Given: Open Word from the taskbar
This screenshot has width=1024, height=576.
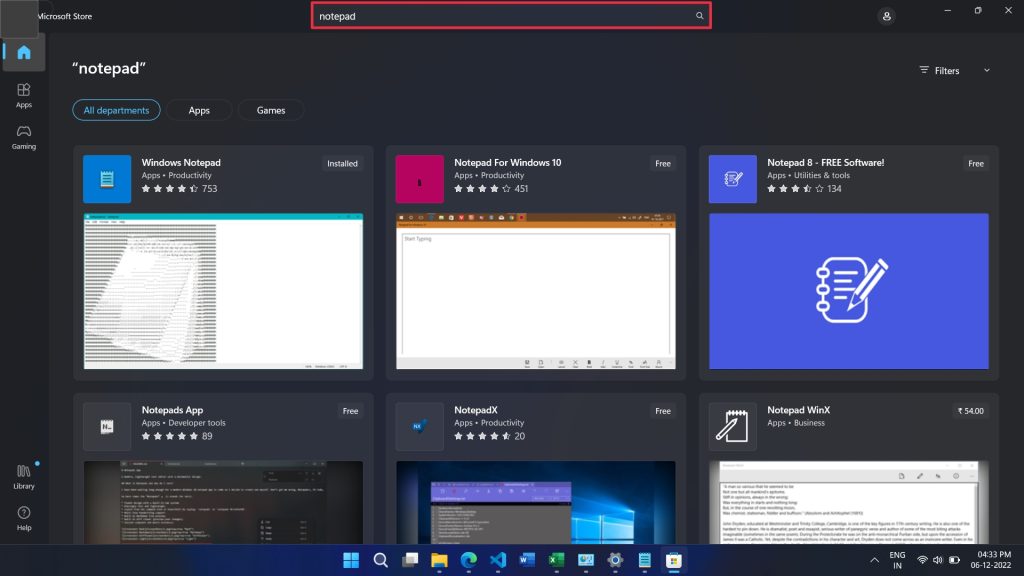Looking at the screenshot, I should [527, 560].
